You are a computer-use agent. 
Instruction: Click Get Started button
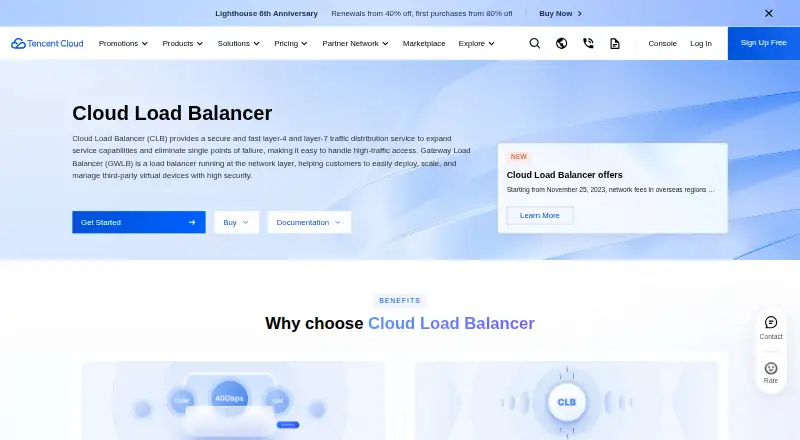tap(139, 222)
